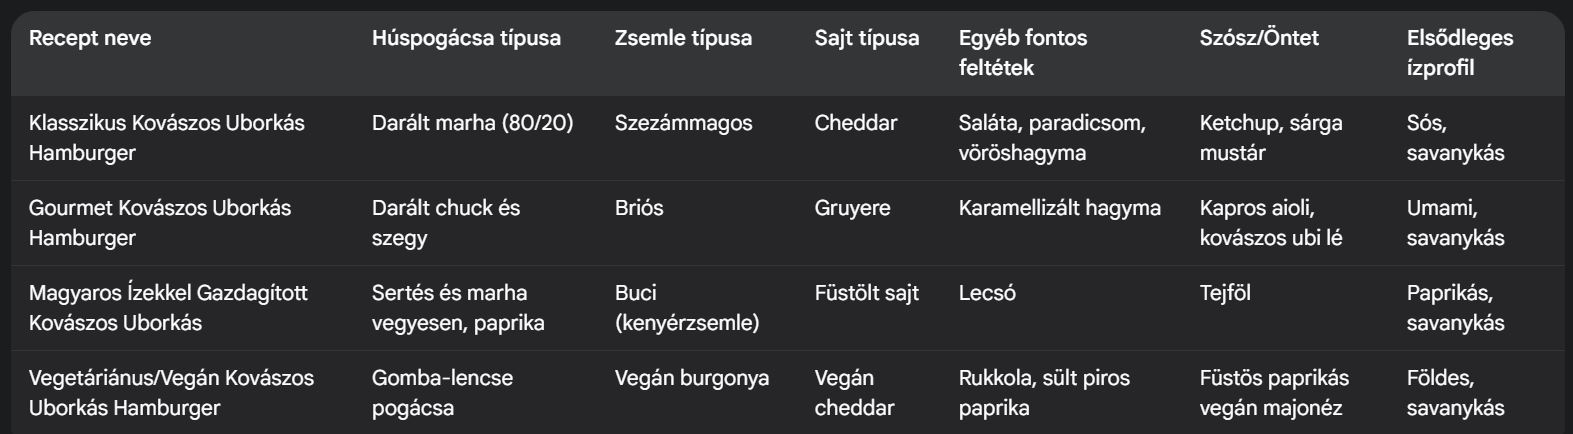This screenshot has height=434, width=1573.
Task: Select the "Sajt típusa" column header
Action: [x=866, y=39]
